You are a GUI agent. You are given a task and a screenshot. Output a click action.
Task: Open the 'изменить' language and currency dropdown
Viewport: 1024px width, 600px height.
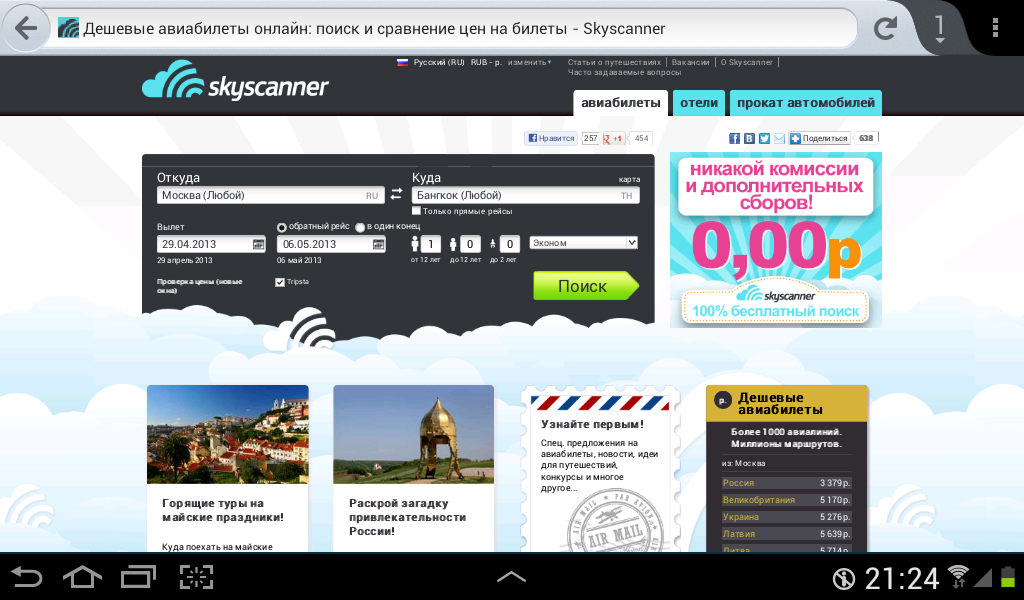point(529,62)
